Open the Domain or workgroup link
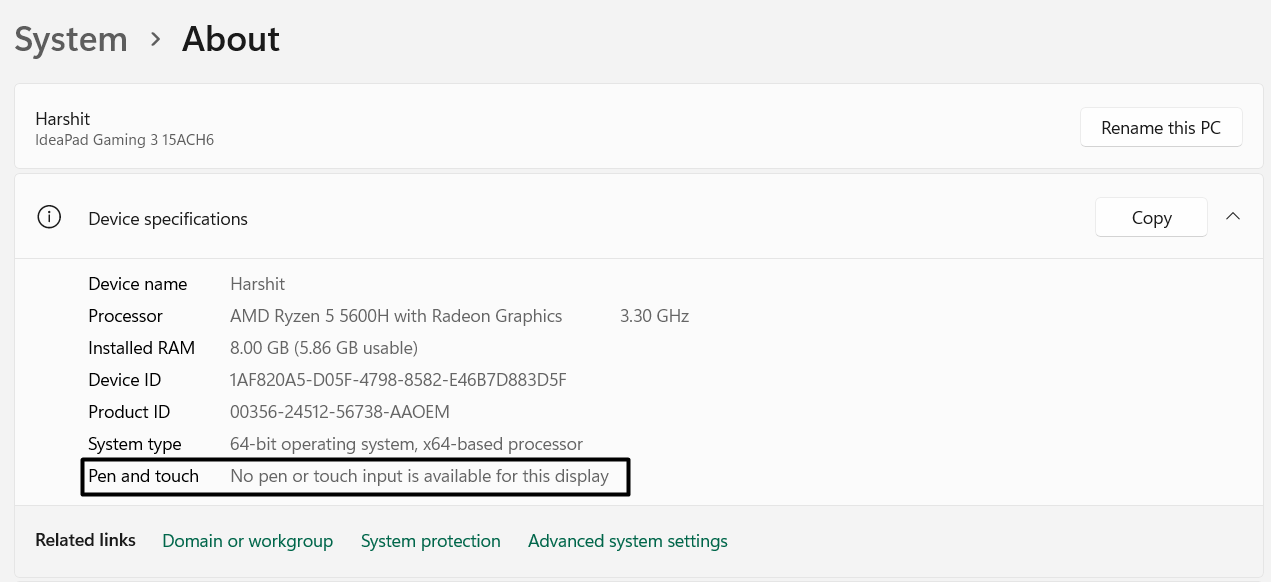This screenshot has height=582, width=1271. tap(247, 540)
